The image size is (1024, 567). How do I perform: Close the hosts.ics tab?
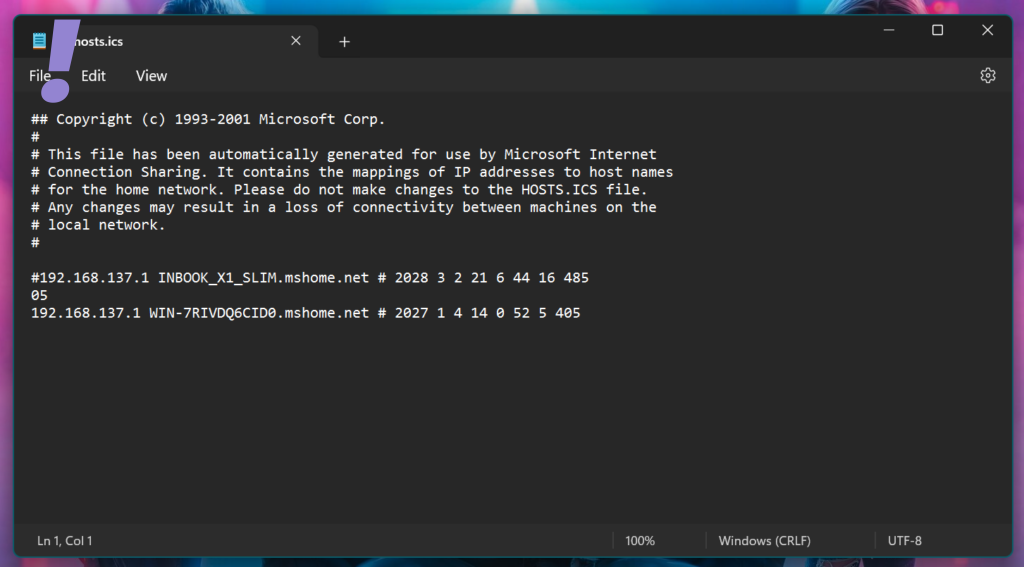pos(296,41)
